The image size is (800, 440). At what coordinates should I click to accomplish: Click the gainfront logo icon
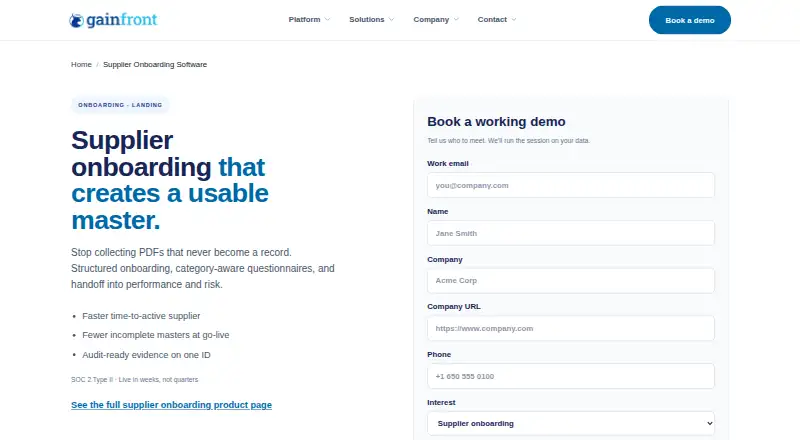(77, 20)
